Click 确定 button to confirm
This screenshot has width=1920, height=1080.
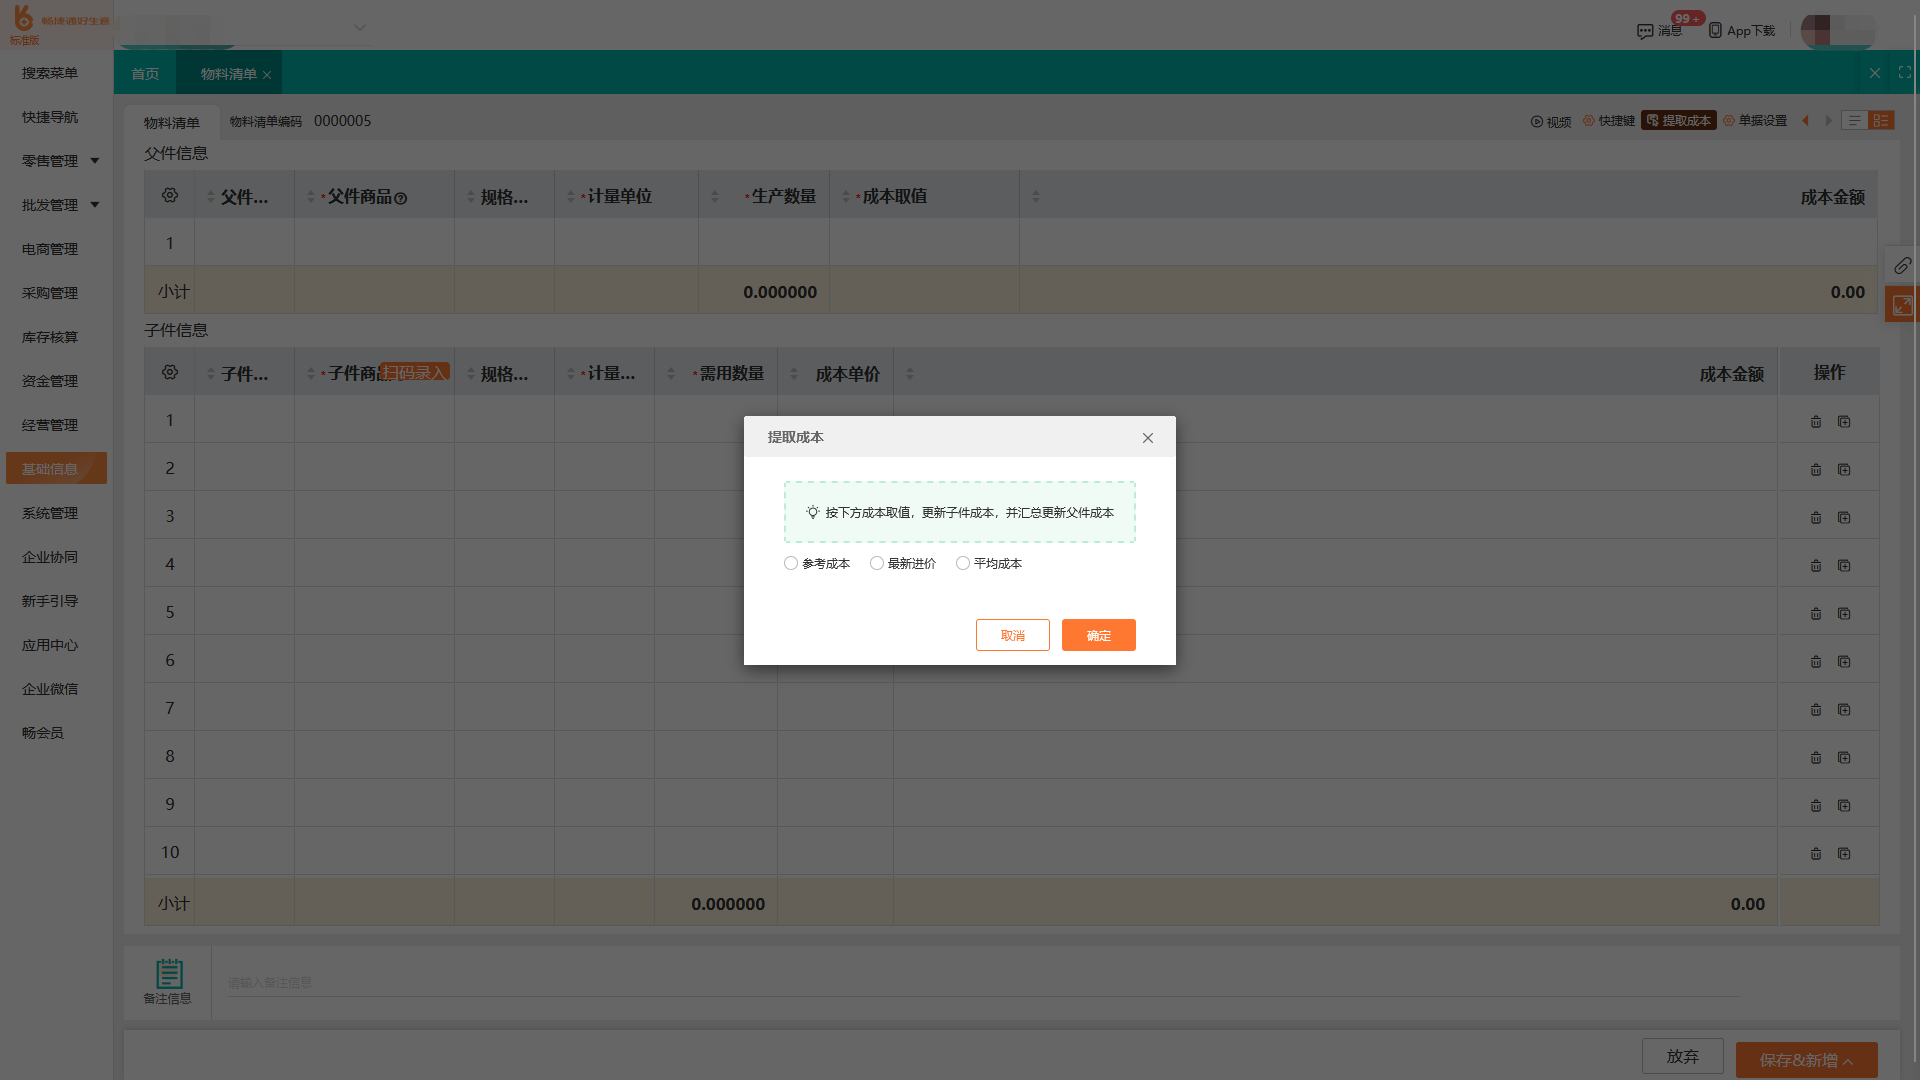(x=1098, y=634)
